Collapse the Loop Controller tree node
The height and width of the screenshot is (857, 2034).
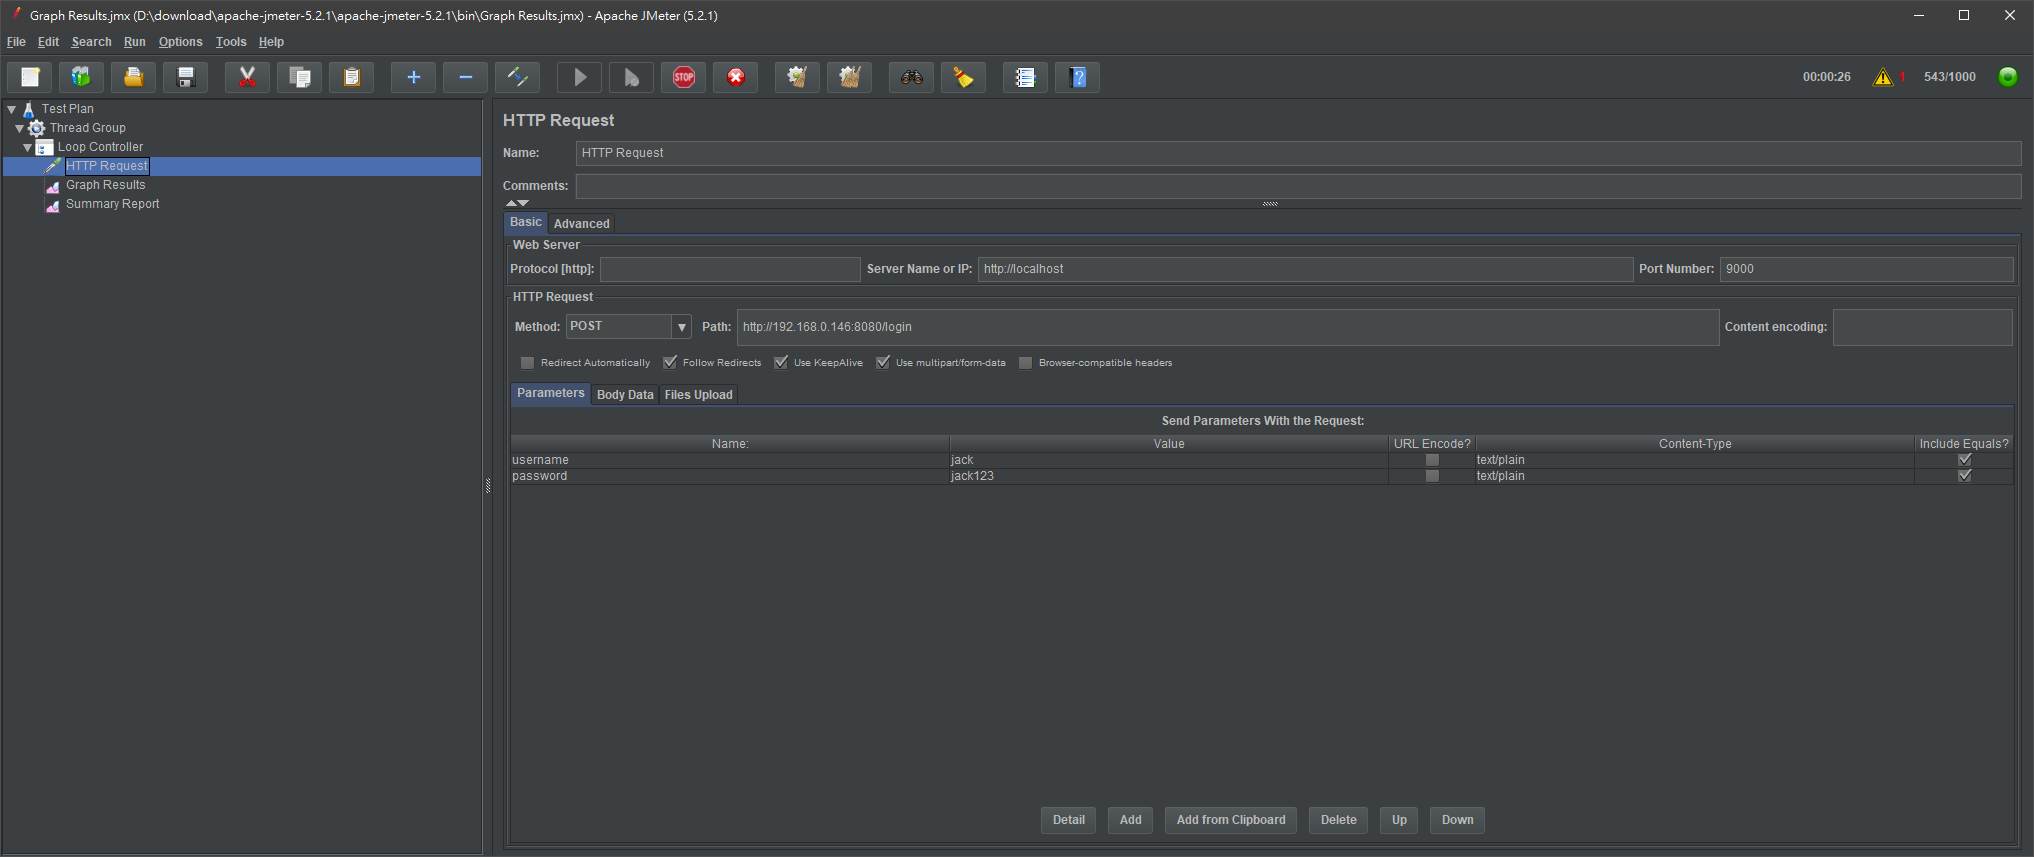[28, 147]
